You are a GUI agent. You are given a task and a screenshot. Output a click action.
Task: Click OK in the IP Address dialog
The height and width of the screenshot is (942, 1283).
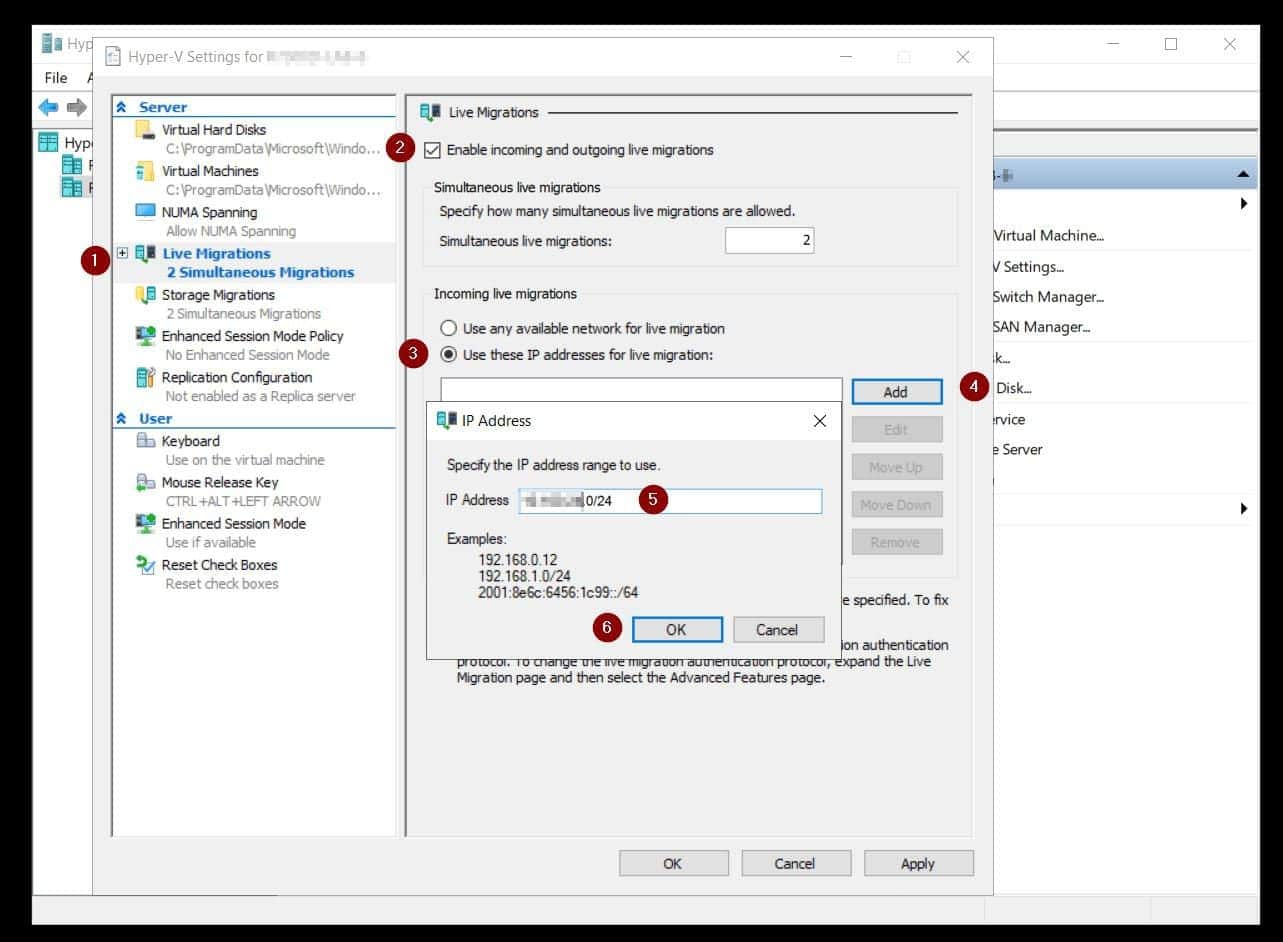676,629
